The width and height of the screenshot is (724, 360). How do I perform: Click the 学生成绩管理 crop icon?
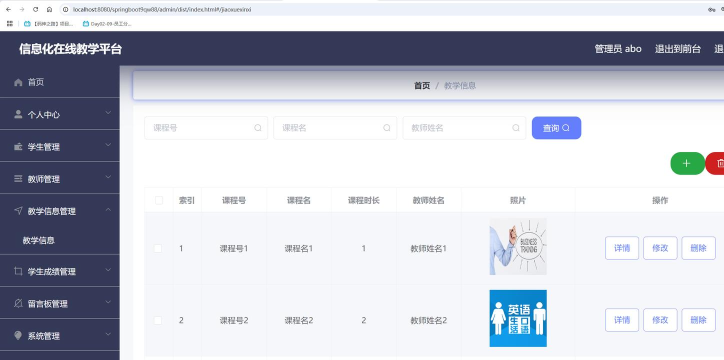coord(18,271)
